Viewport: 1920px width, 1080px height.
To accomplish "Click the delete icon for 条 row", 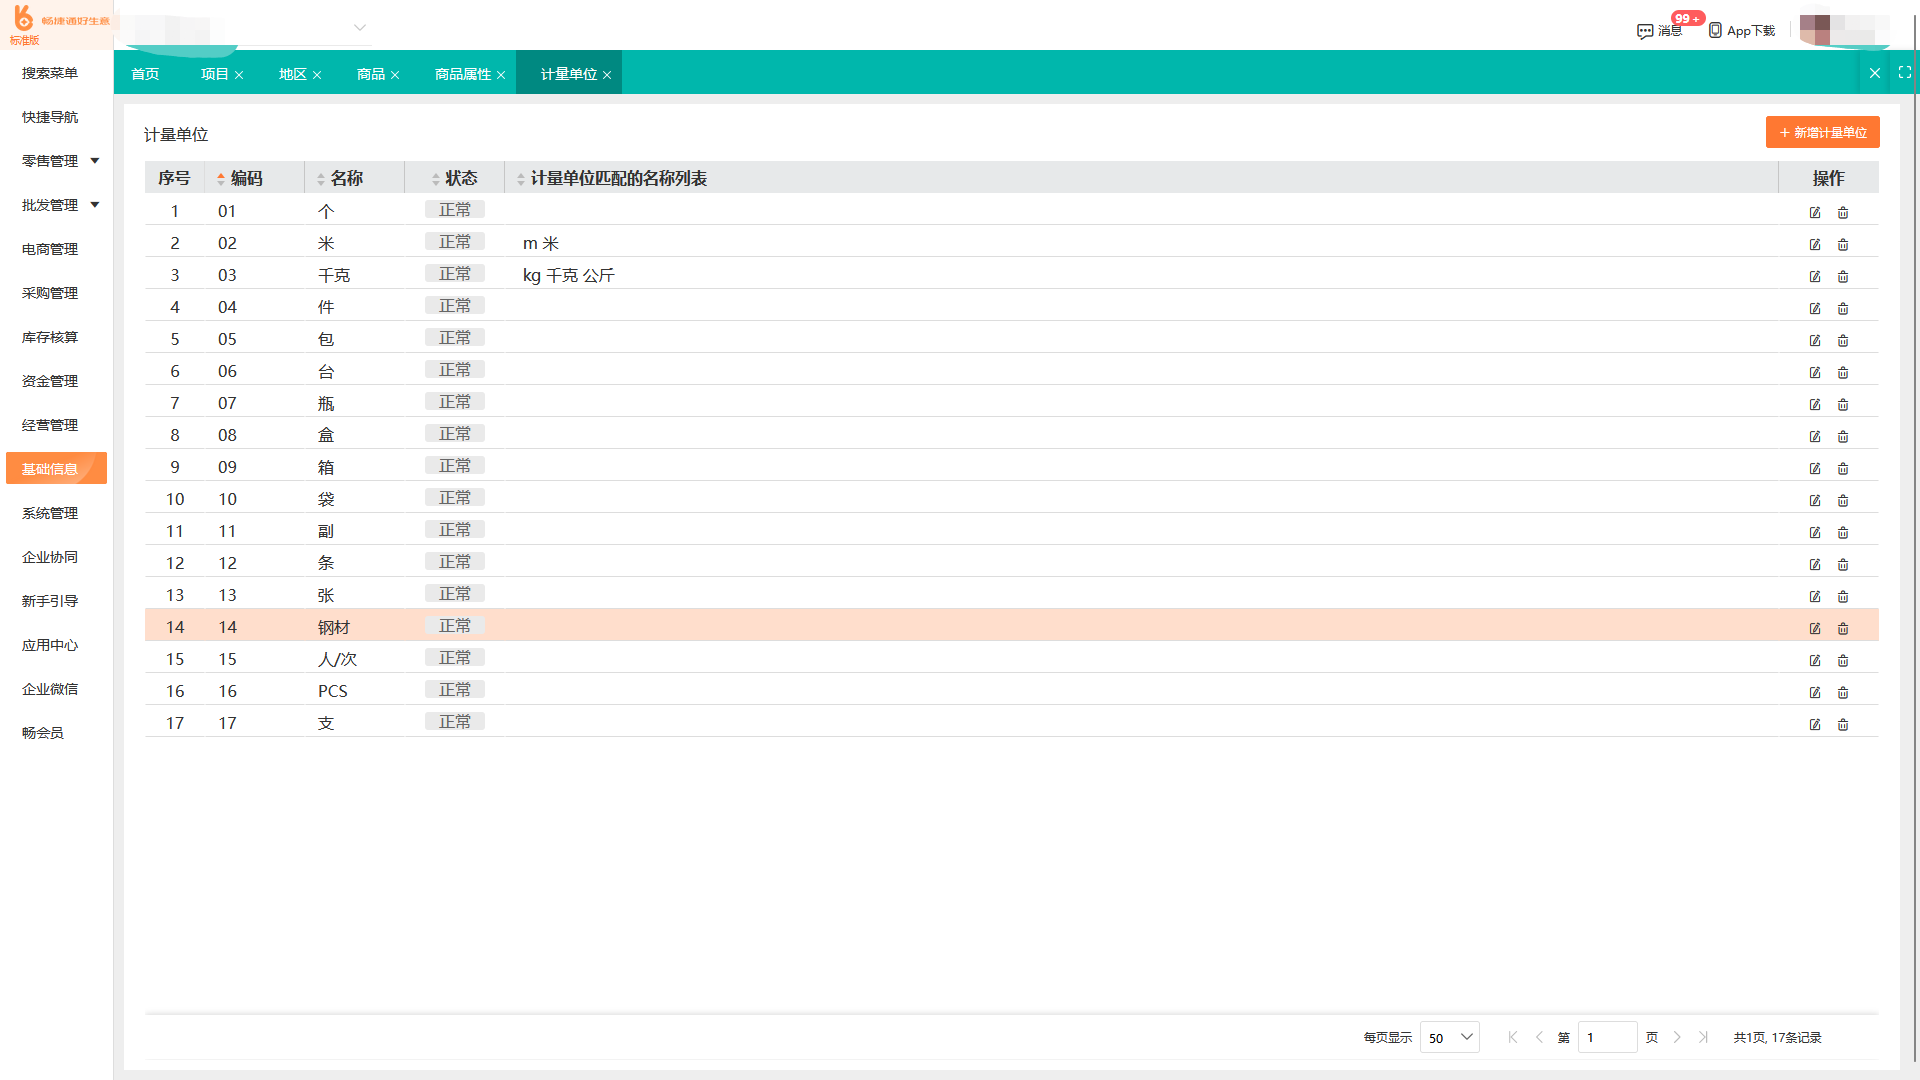I will click(1845, 563).
